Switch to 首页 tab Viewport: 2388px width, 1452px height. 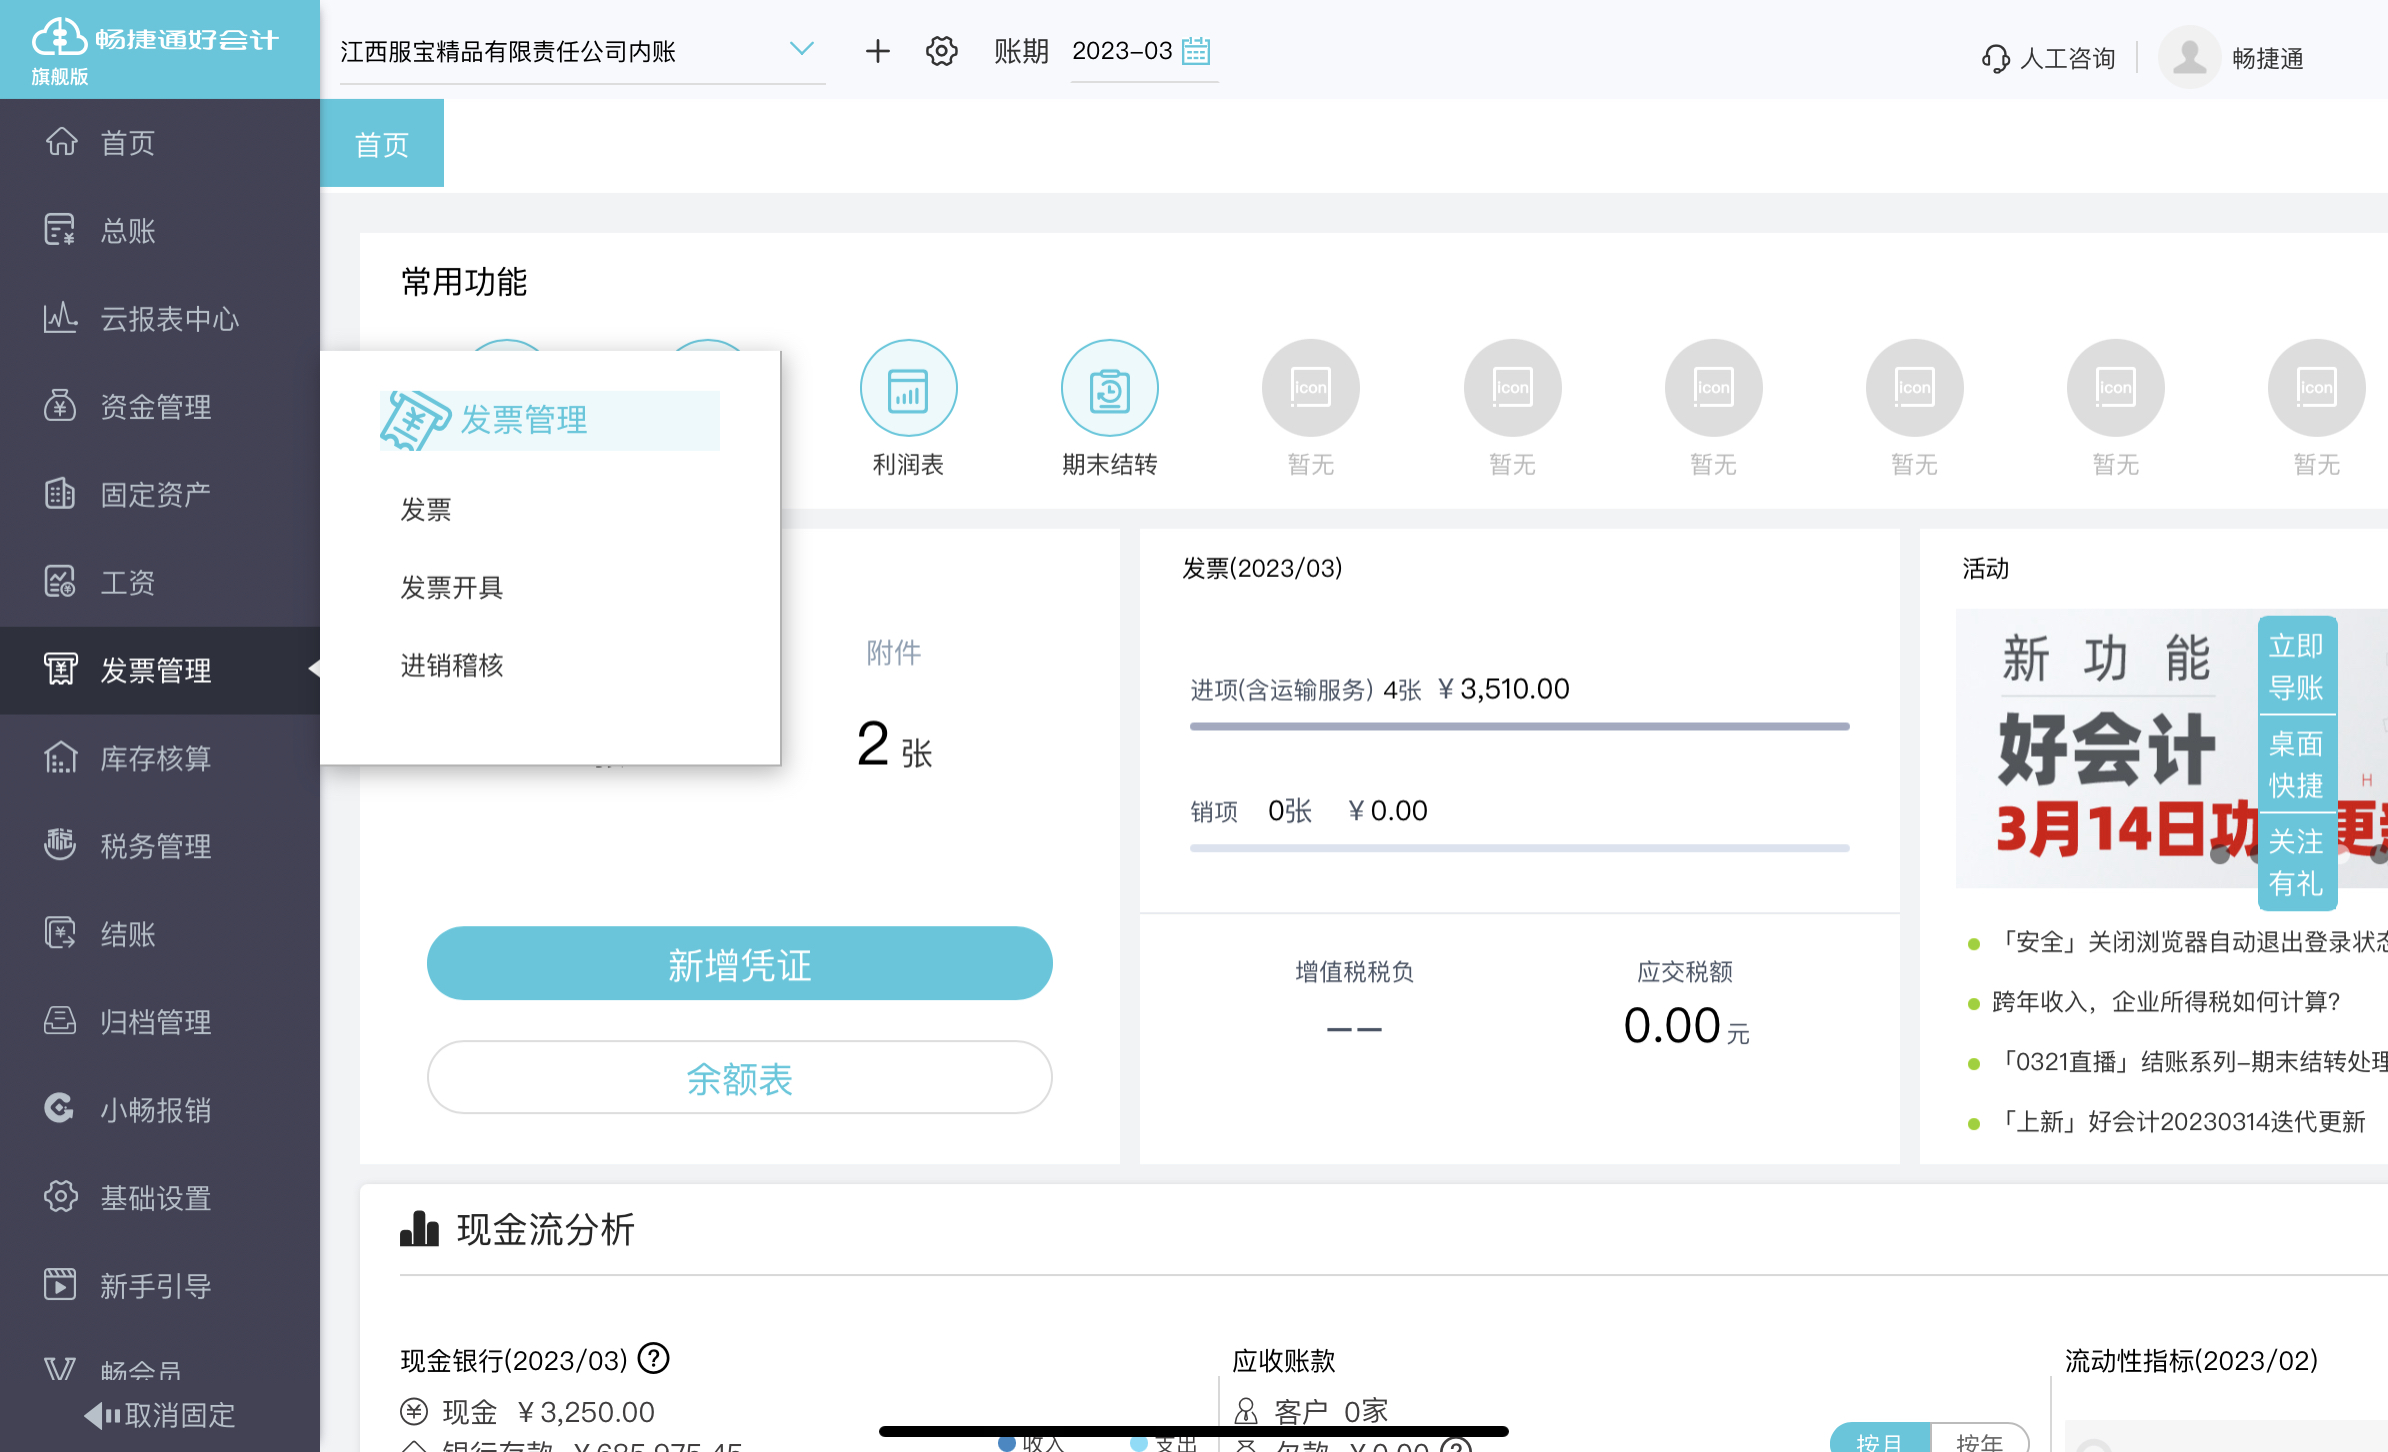tap(380, 143)
